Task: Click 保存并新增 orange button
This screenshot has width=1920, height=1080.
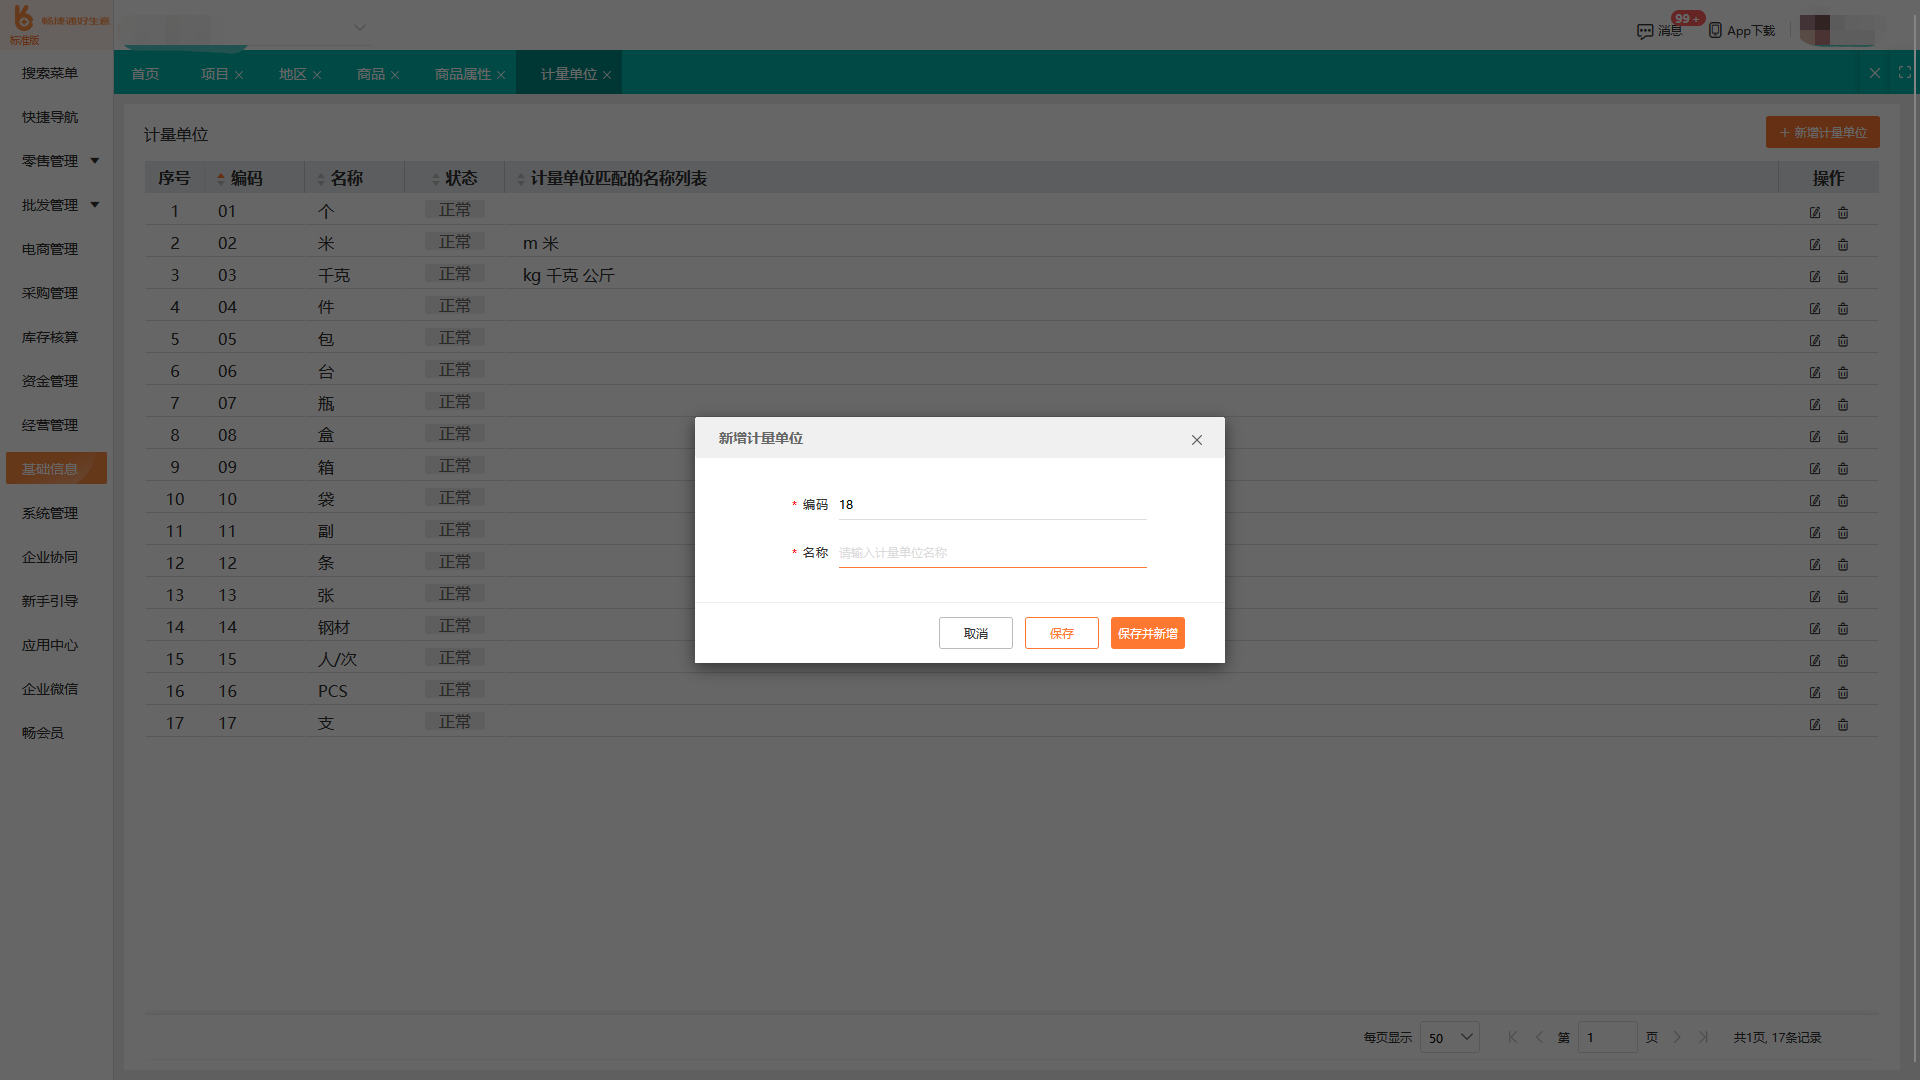Action: click(1147, 633)
